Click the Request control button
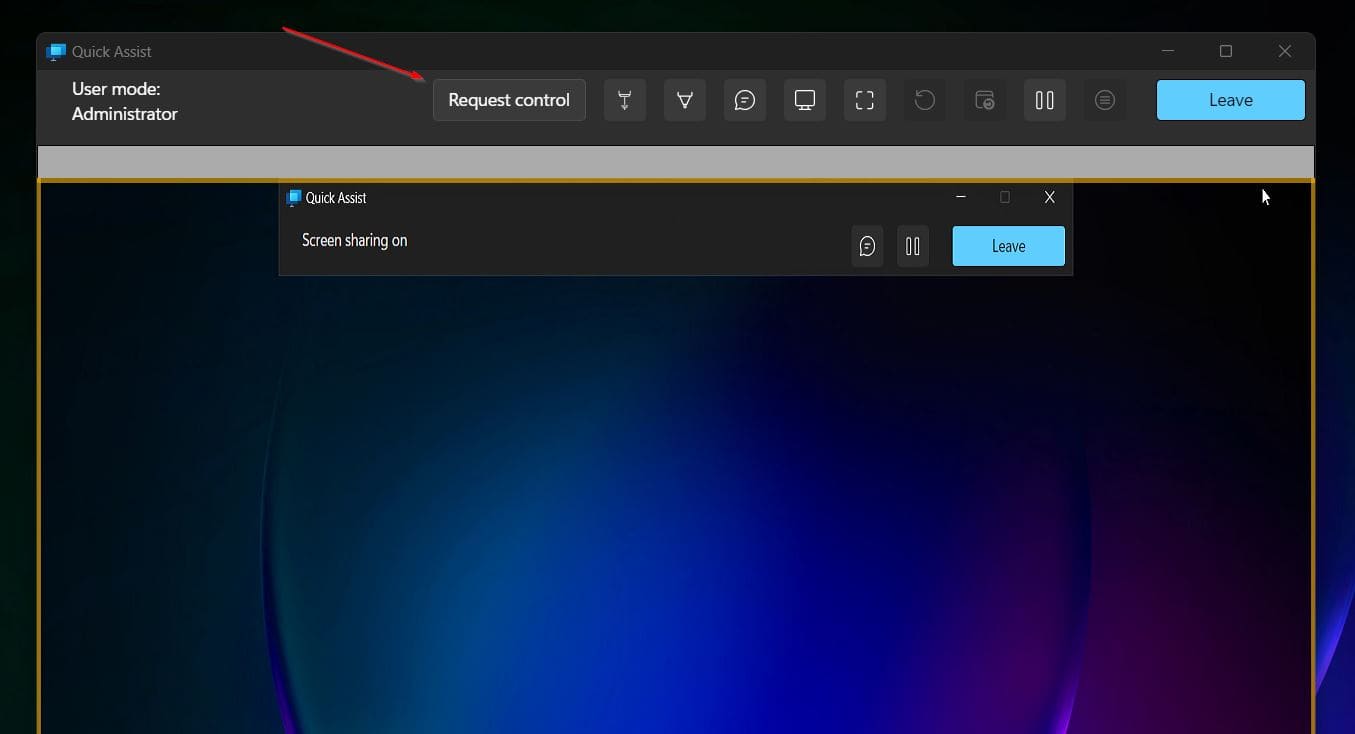The image size is (1355, 734). tap(509, 100)
